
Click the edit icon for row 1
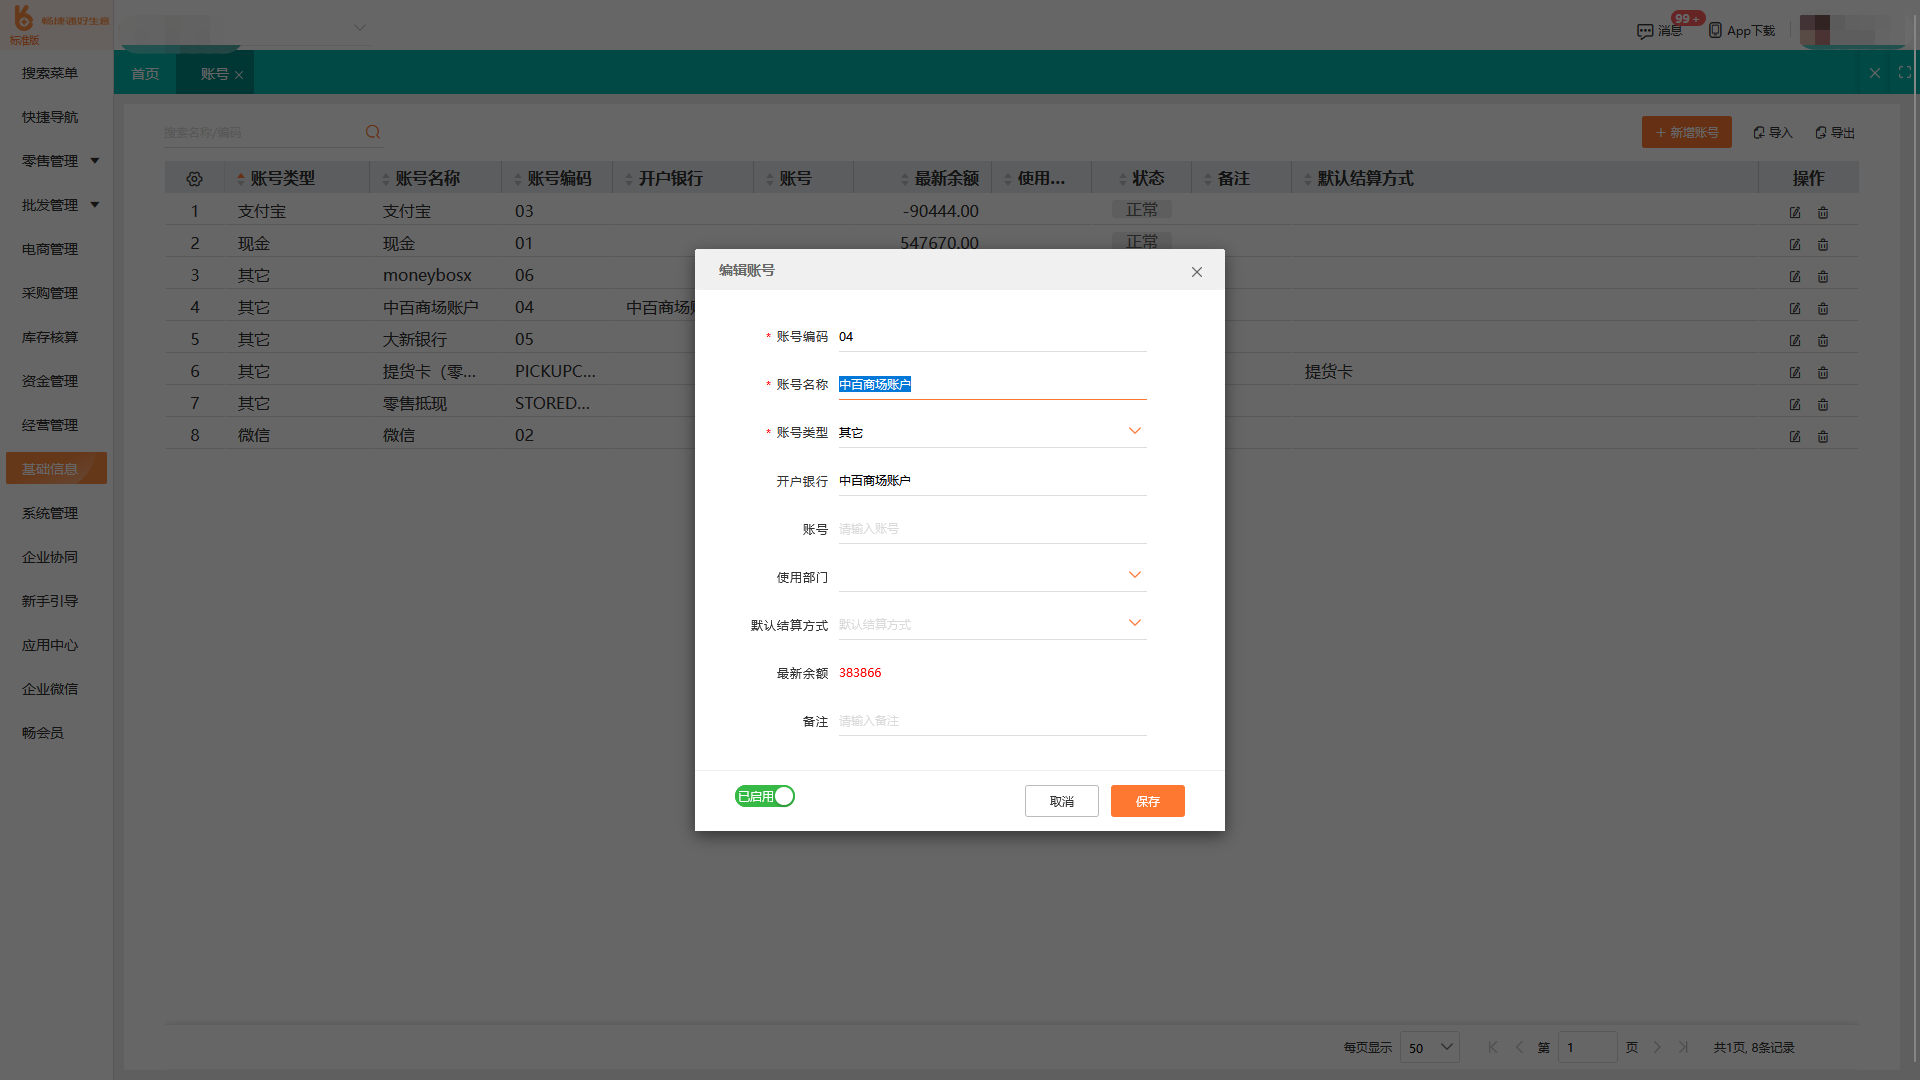[x=1795, y=212]
